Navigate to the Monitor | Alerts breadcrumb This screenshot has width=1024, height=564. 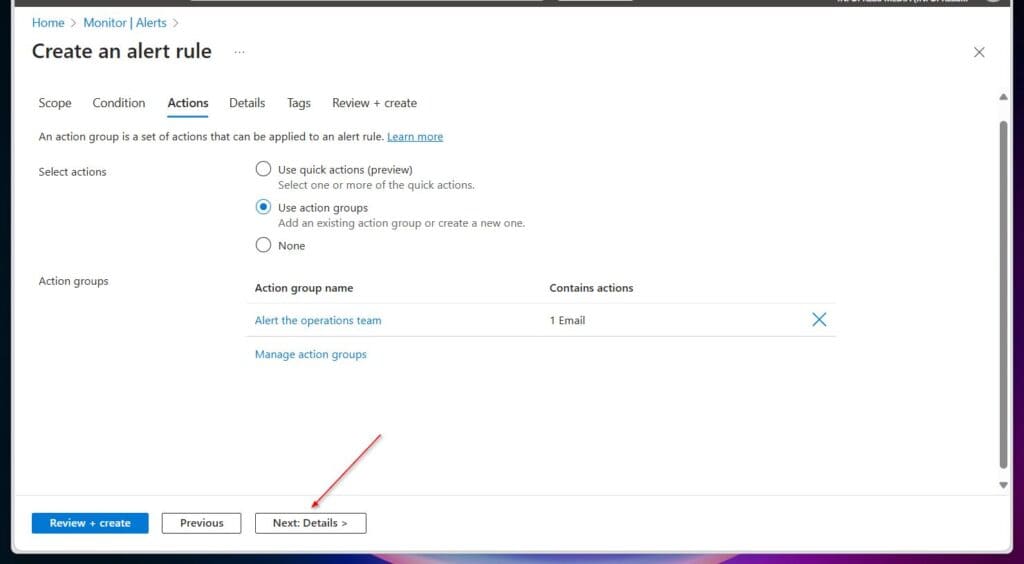click(125, 23)
